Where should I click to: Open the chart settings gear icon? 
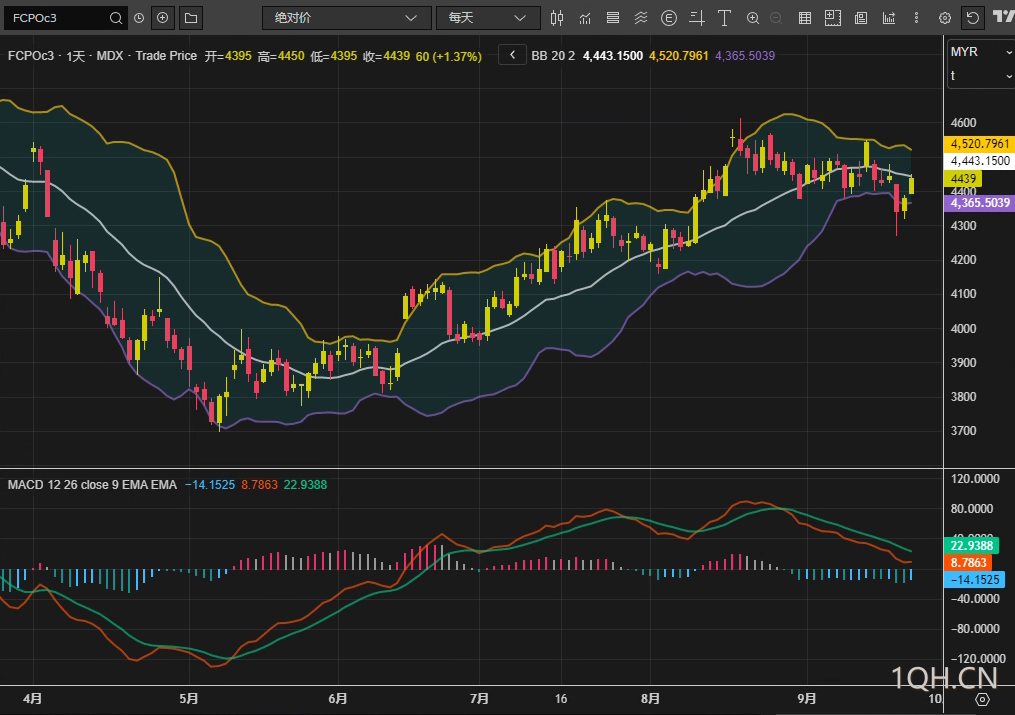point(943,18)
